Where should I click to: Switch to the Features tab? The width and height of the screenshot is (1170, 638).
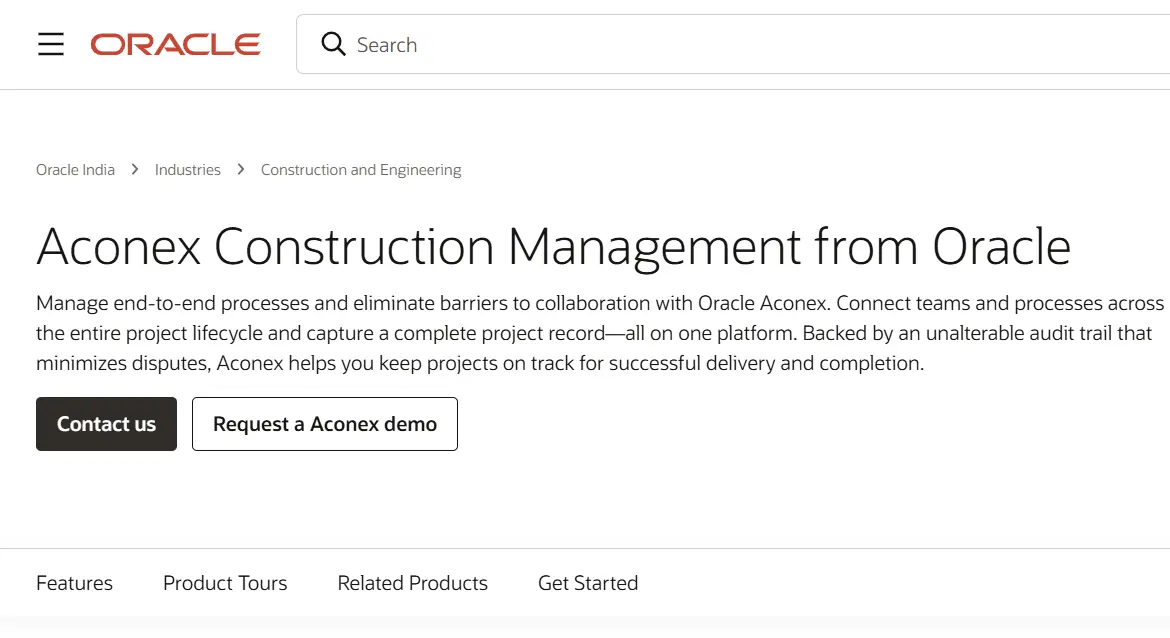[x=74, y=583]
